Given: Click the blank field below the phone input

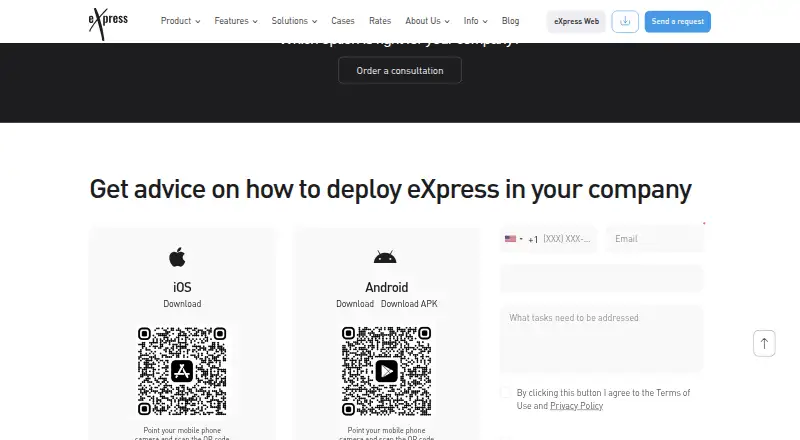Looking at the screenshot, I should click(602, 279).
